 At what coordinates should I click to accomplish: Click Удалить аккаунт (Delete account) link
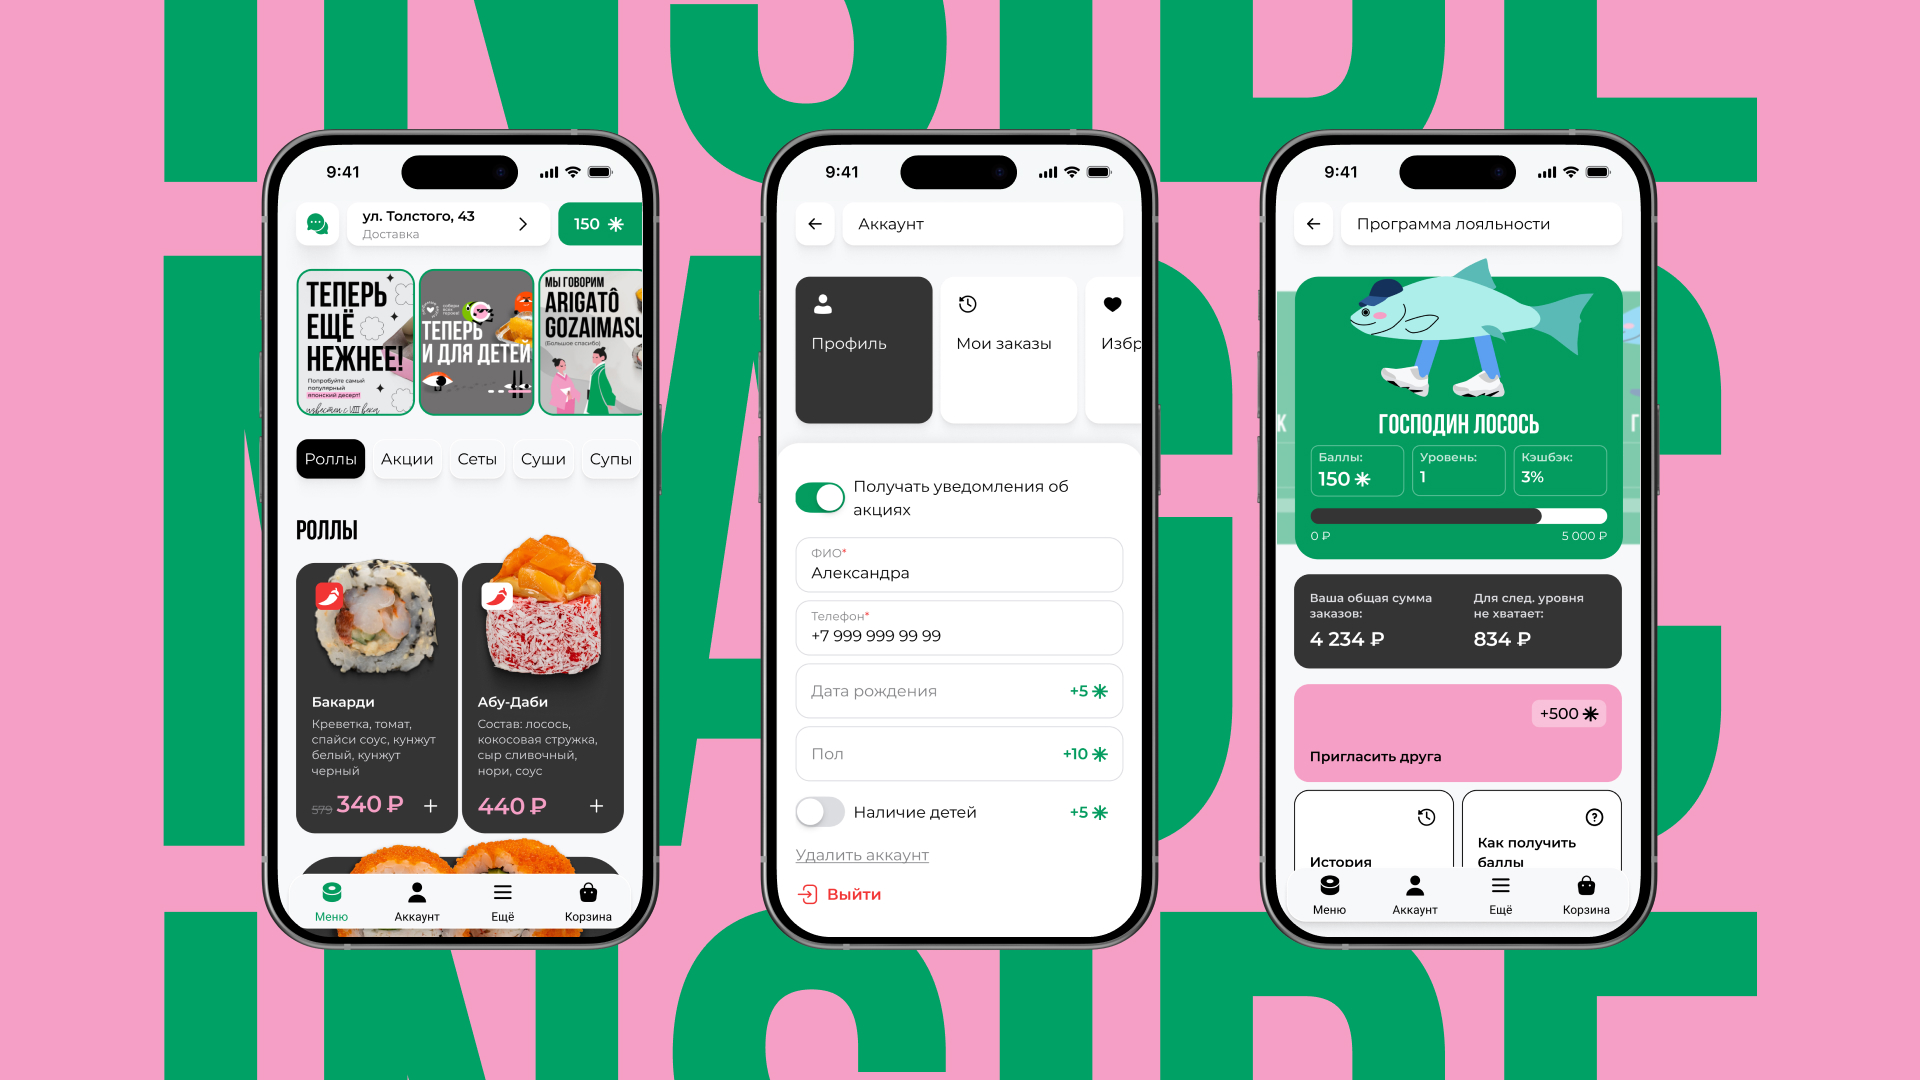[x=861, y=855]
